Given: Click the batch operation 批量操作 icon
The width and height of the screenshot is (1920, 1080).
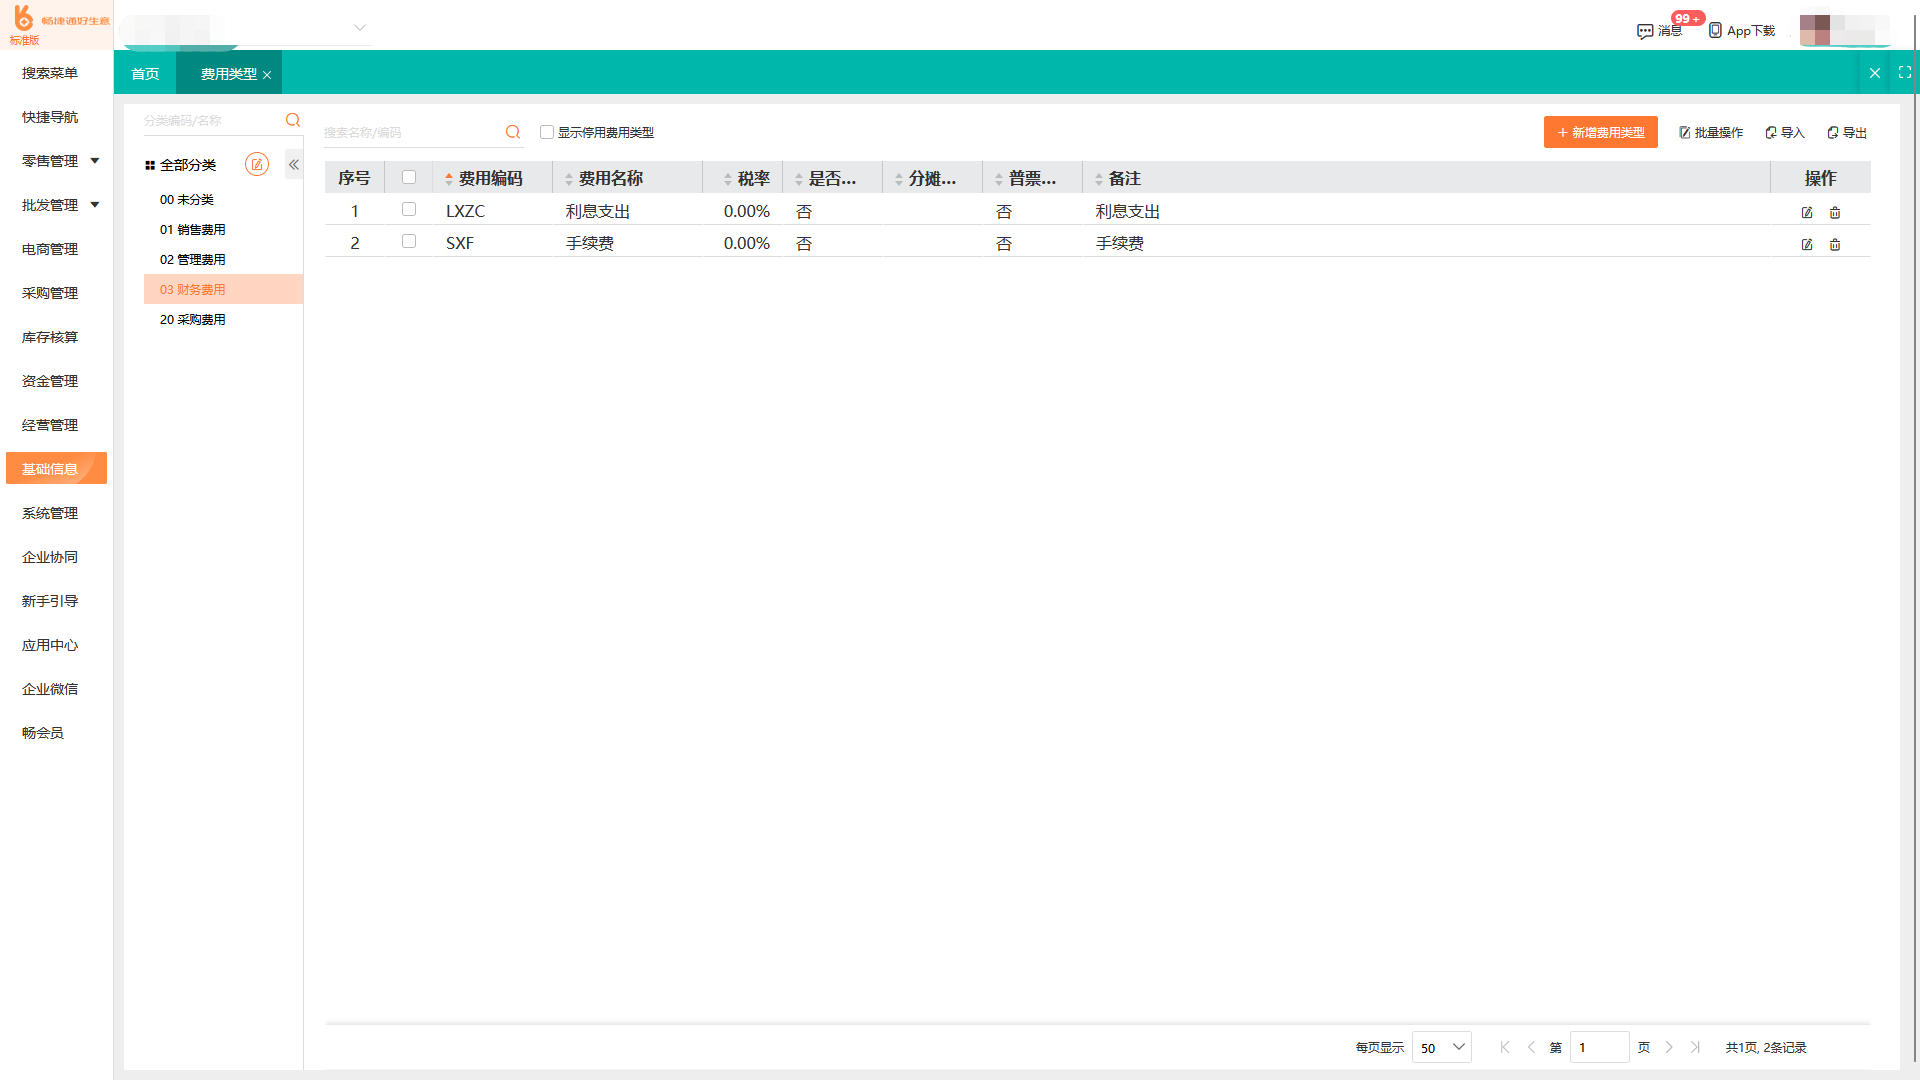Looking at the screenshot, I should [1709, 131].
